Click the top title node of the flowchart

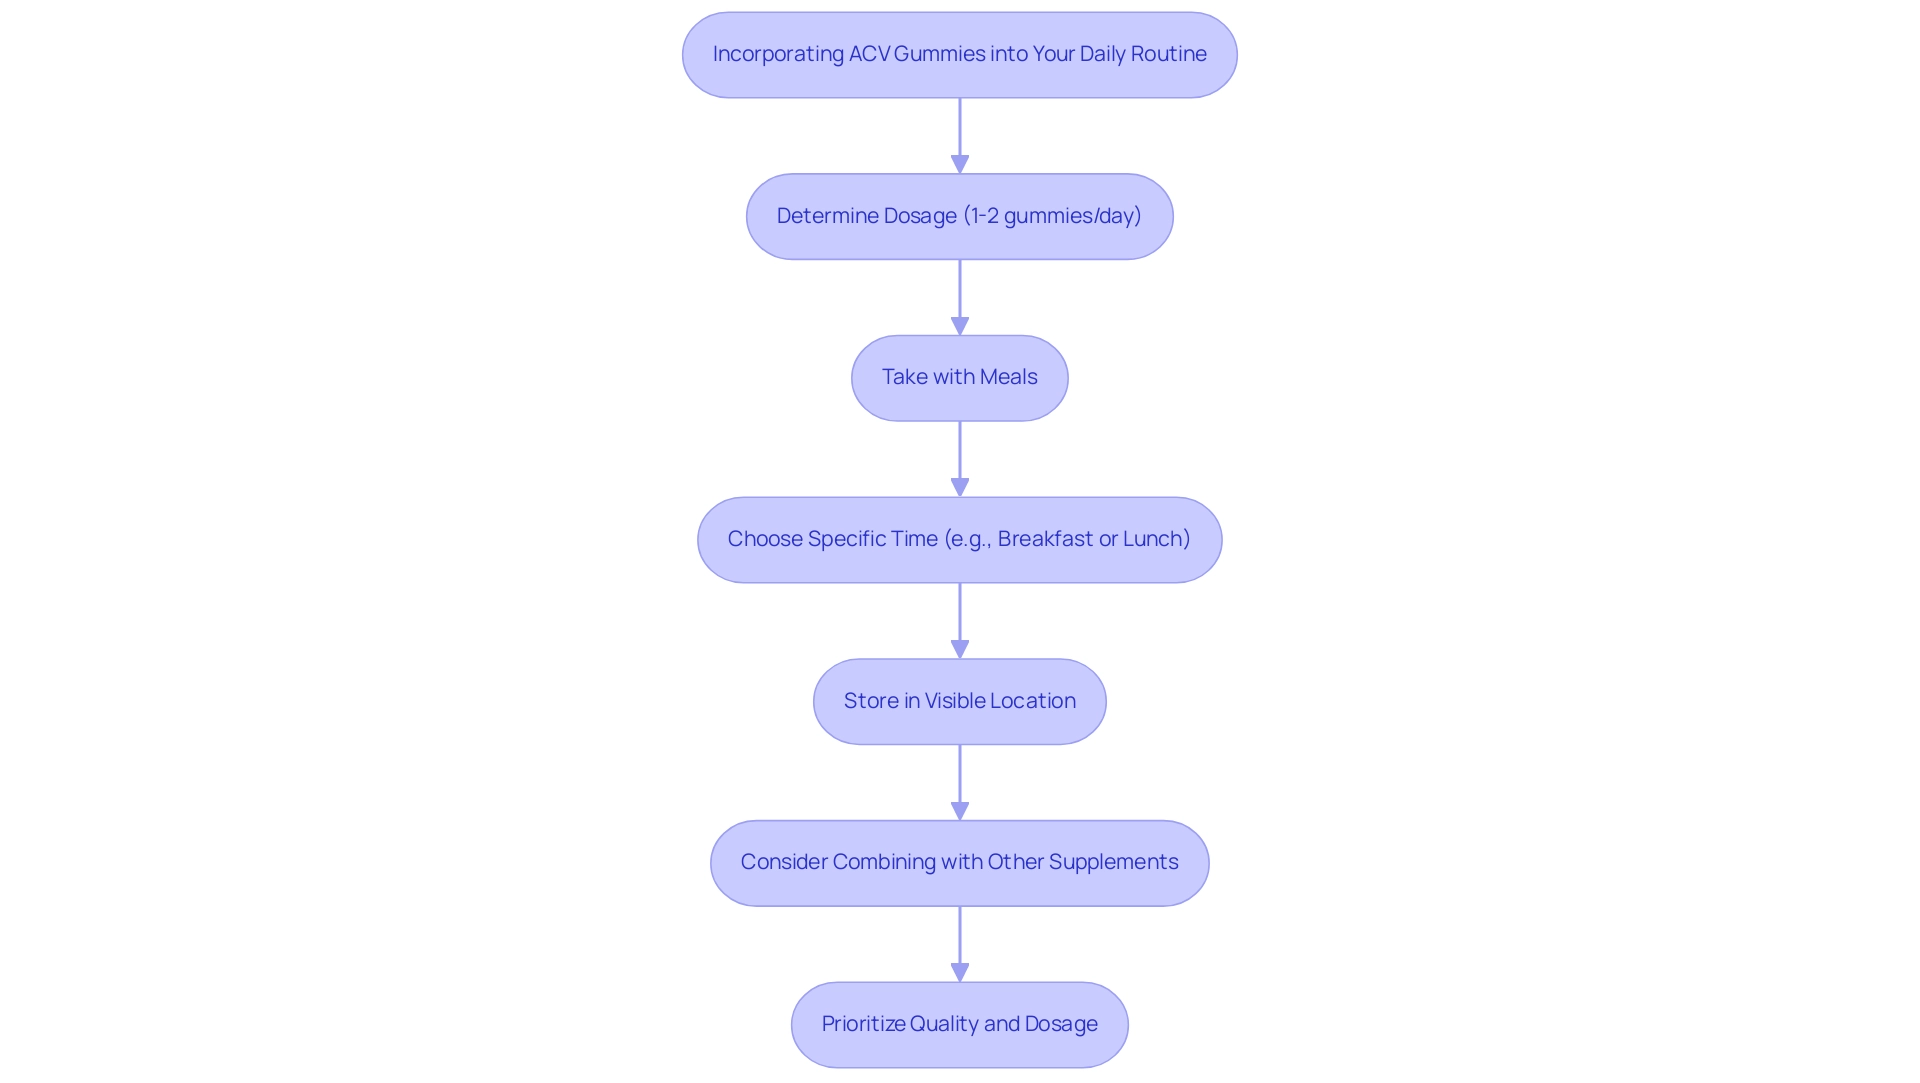coord(959,53)
